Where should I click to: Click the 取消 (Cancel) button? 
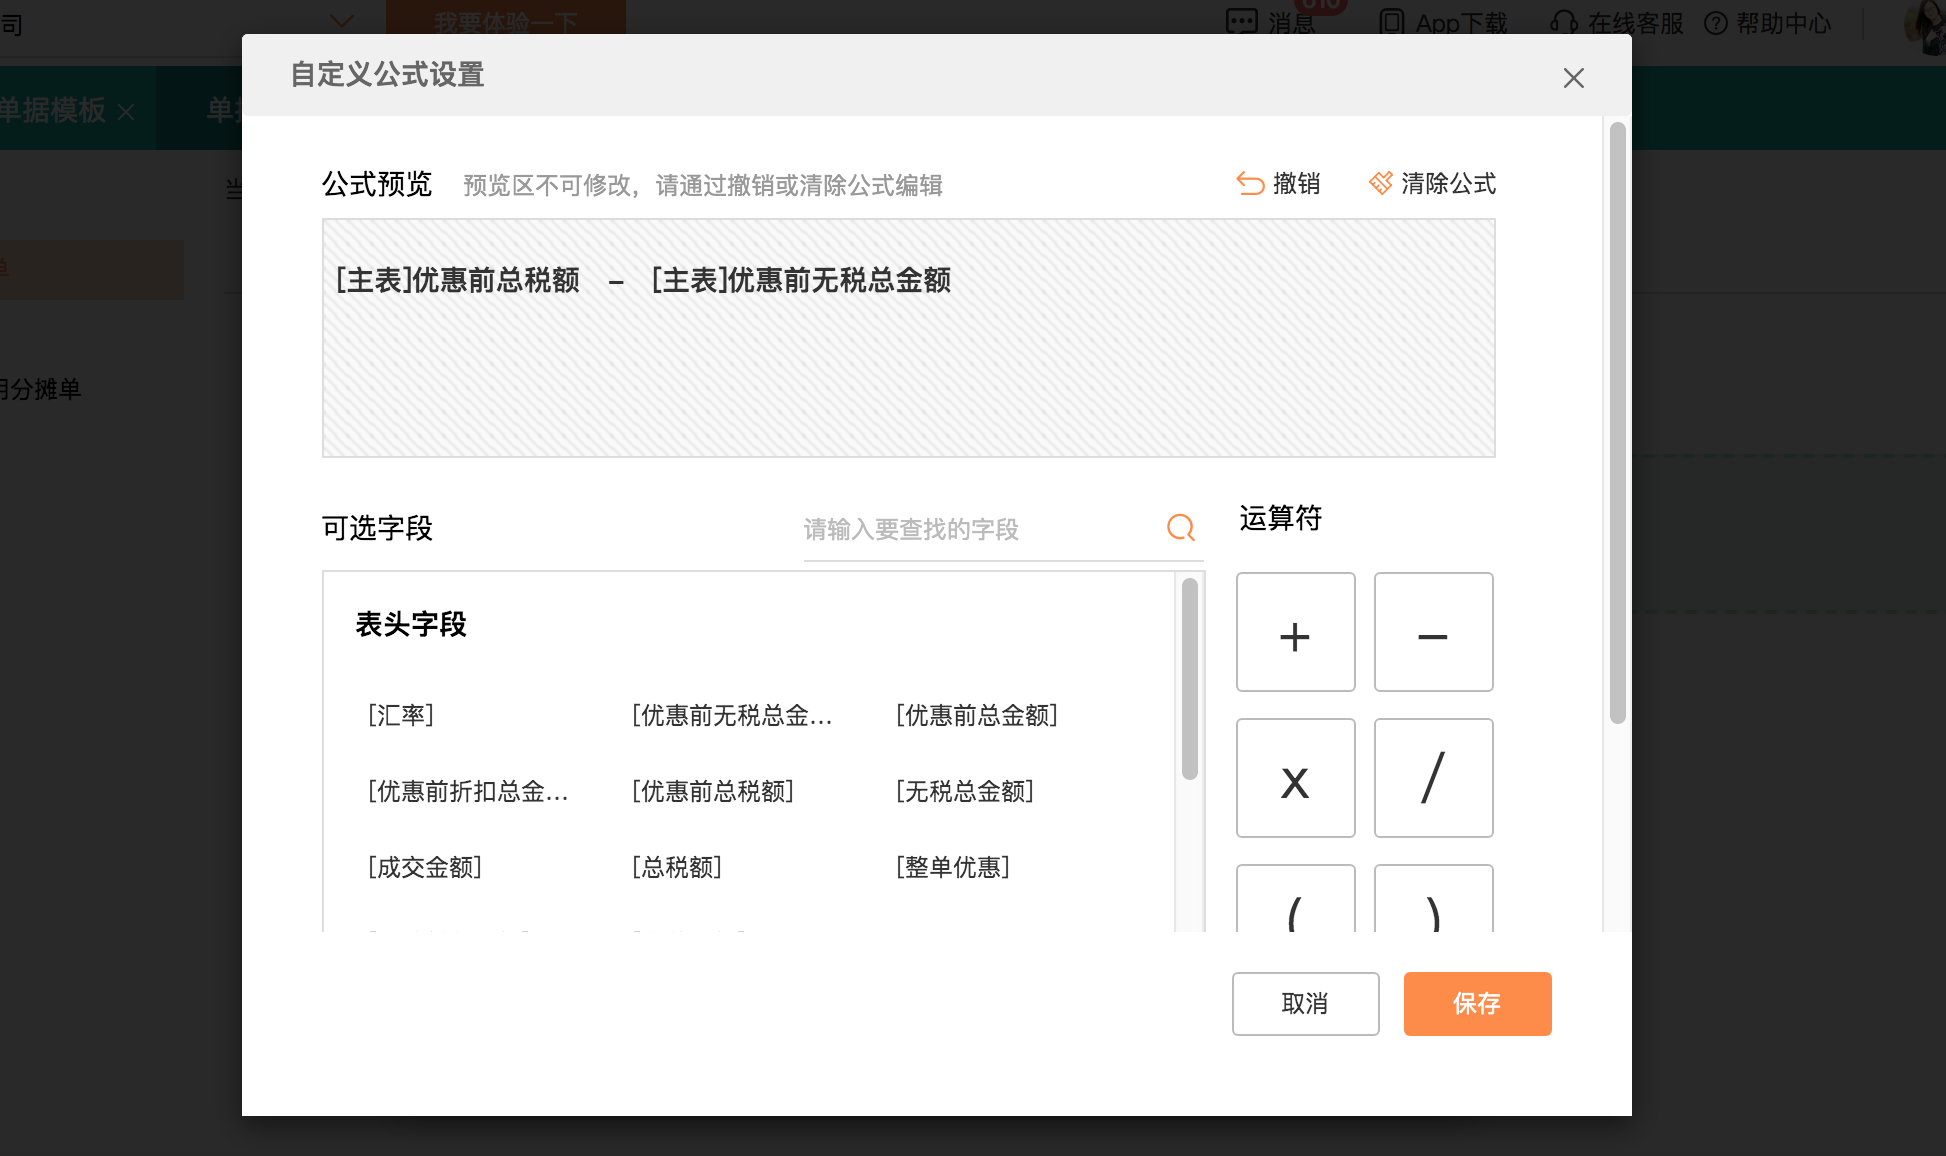[1306, 1003]
